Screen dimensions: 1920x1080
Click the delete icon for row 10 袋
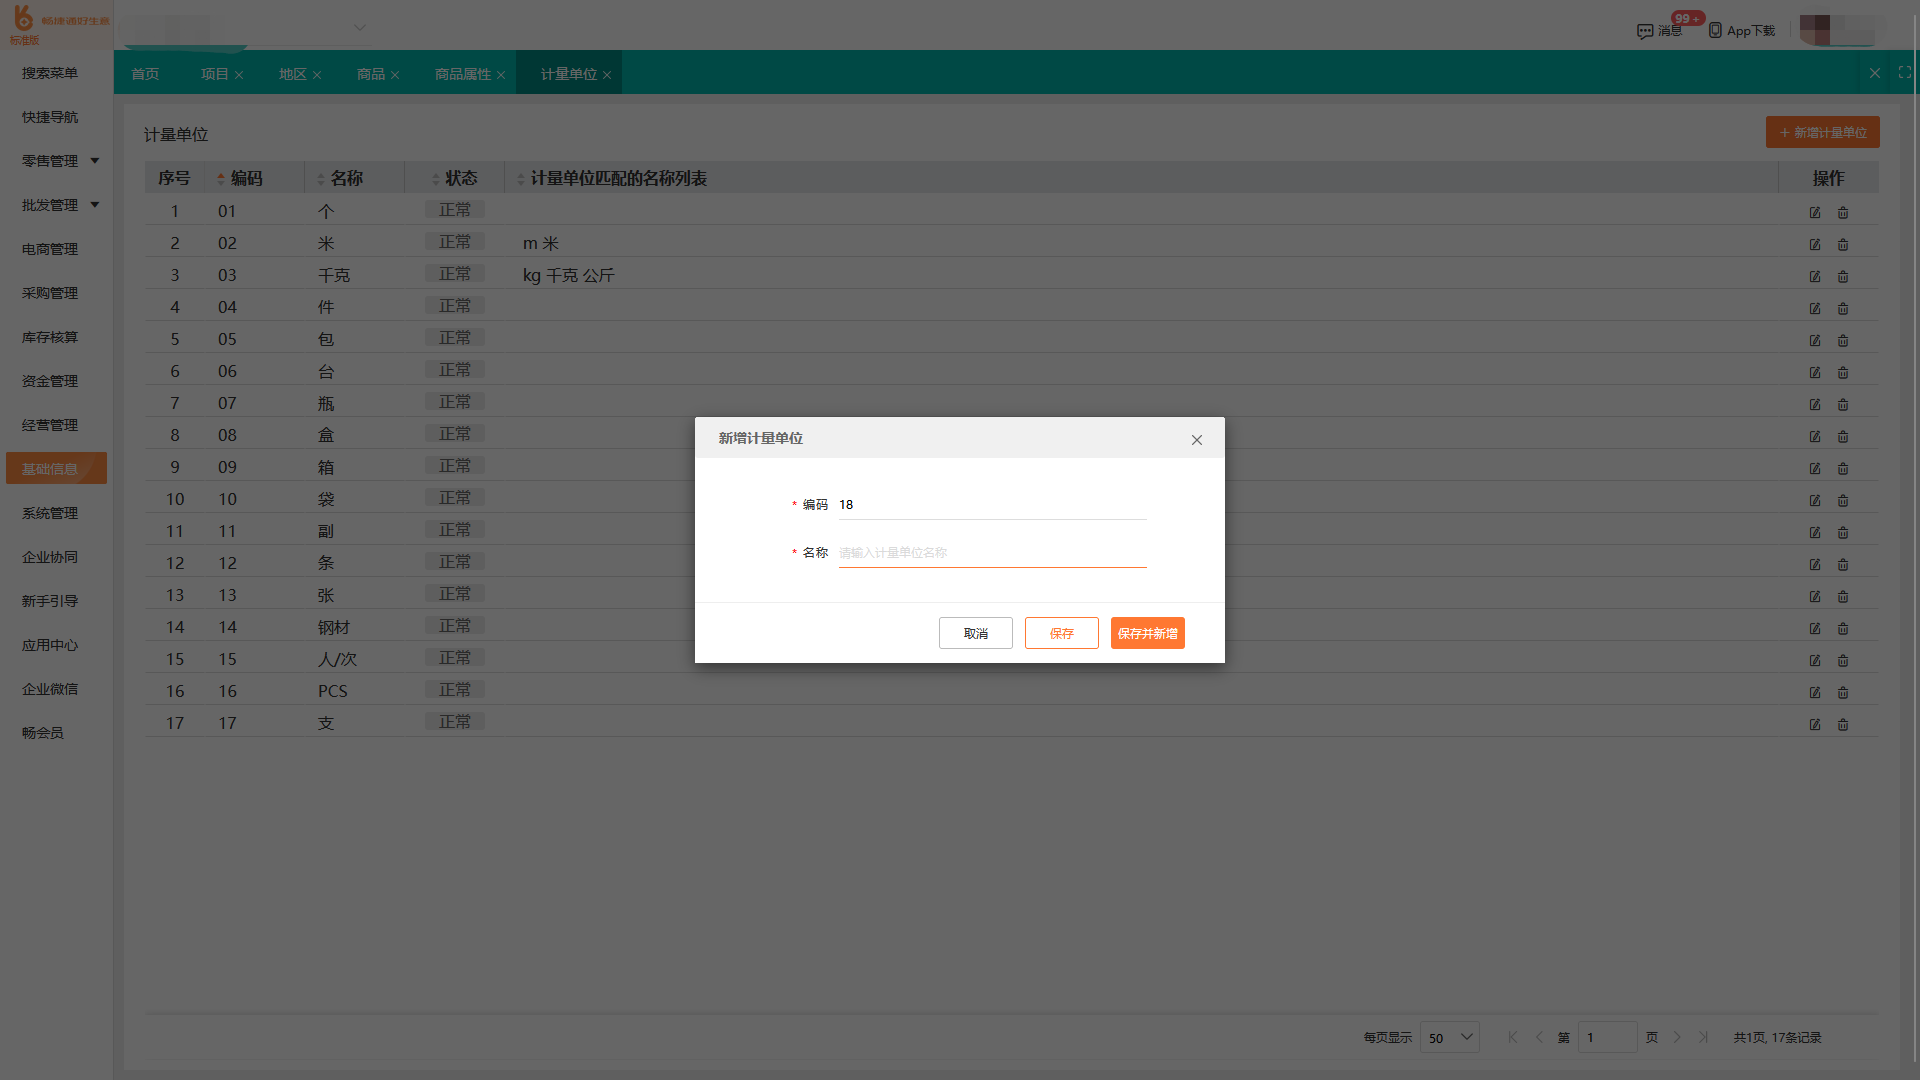(1844, 500)
